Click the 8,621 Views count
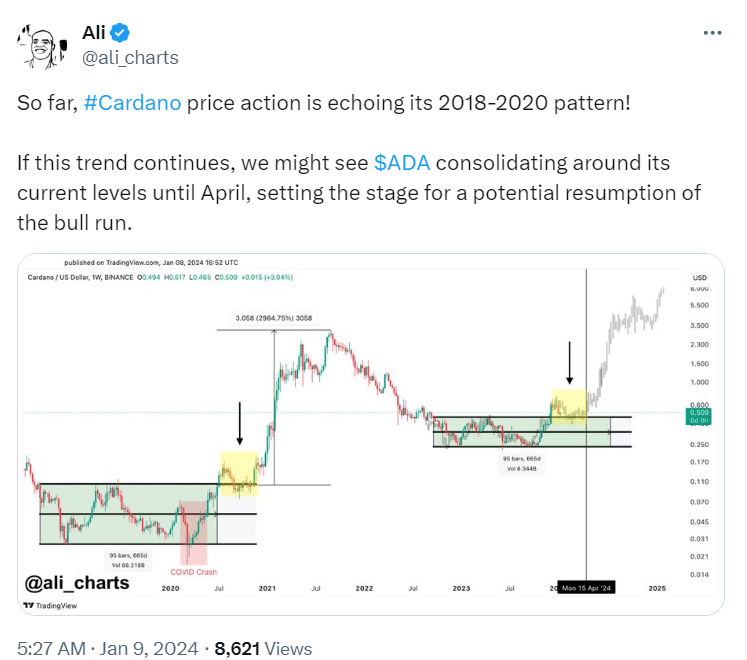The image size is (747, 660). point(264,649)
